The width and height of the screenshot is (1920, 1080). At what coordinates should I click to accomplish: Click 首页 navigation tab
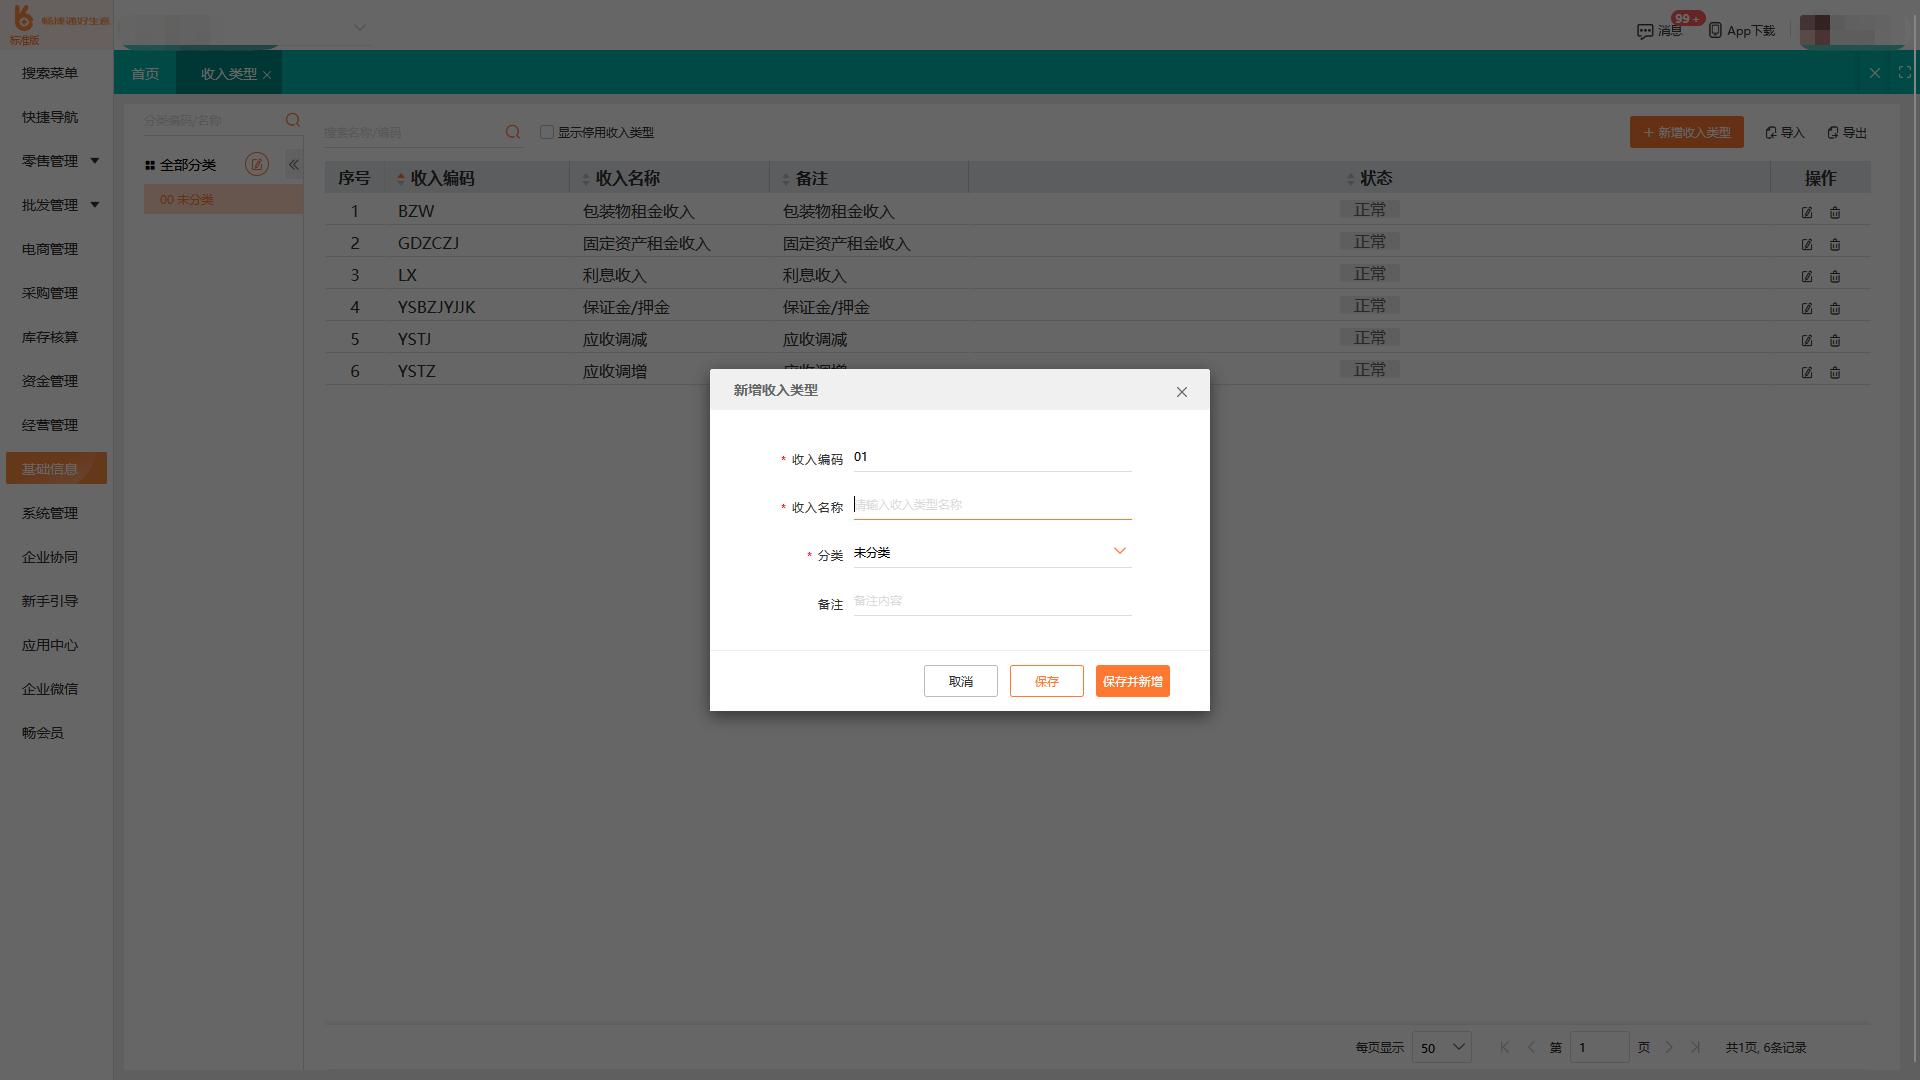click(x=145, y=73)
